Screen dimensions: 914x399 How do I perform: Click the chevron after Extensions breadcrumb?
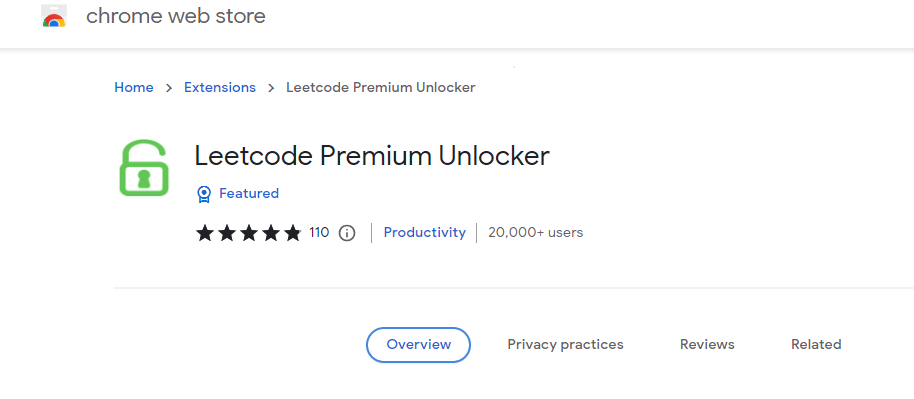(x=271, y=88)
